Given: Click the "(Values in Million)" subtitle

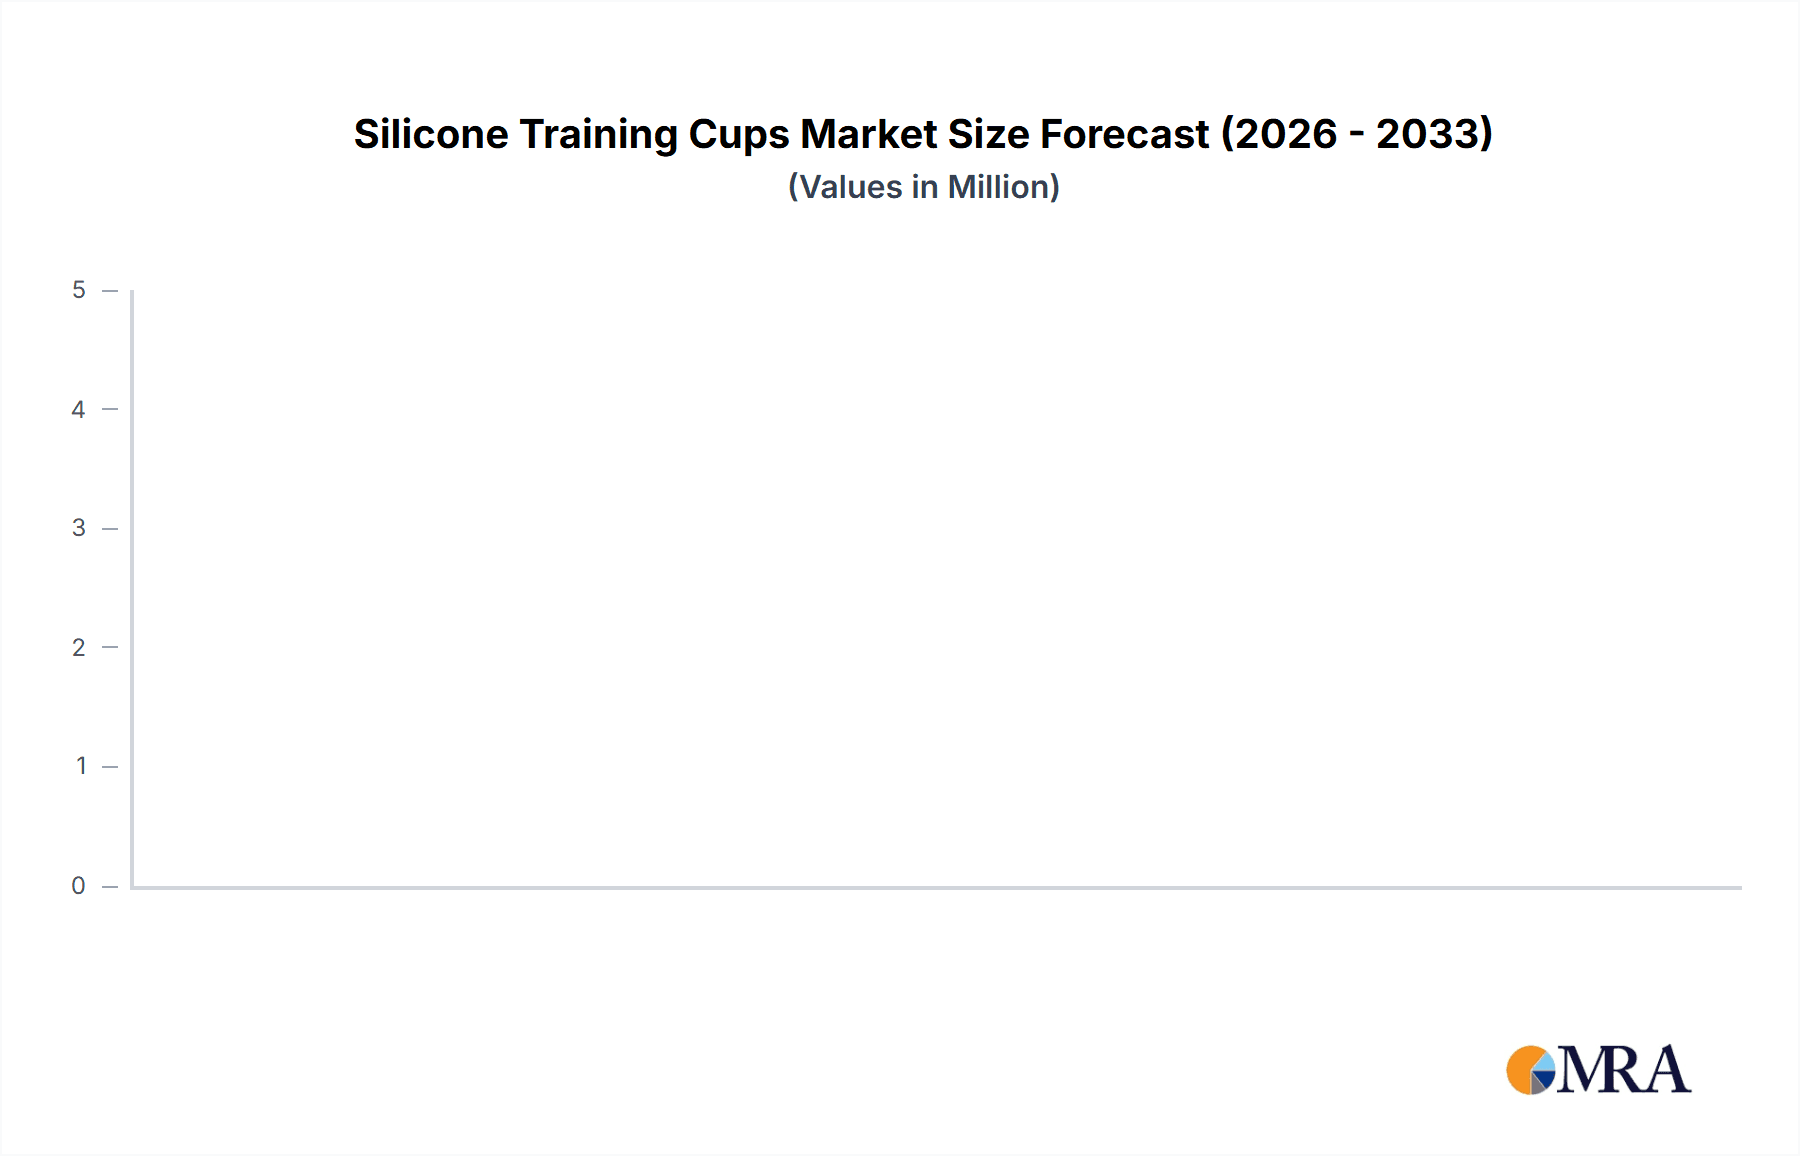Looking at the screenshot, I should tap(923, 187).
